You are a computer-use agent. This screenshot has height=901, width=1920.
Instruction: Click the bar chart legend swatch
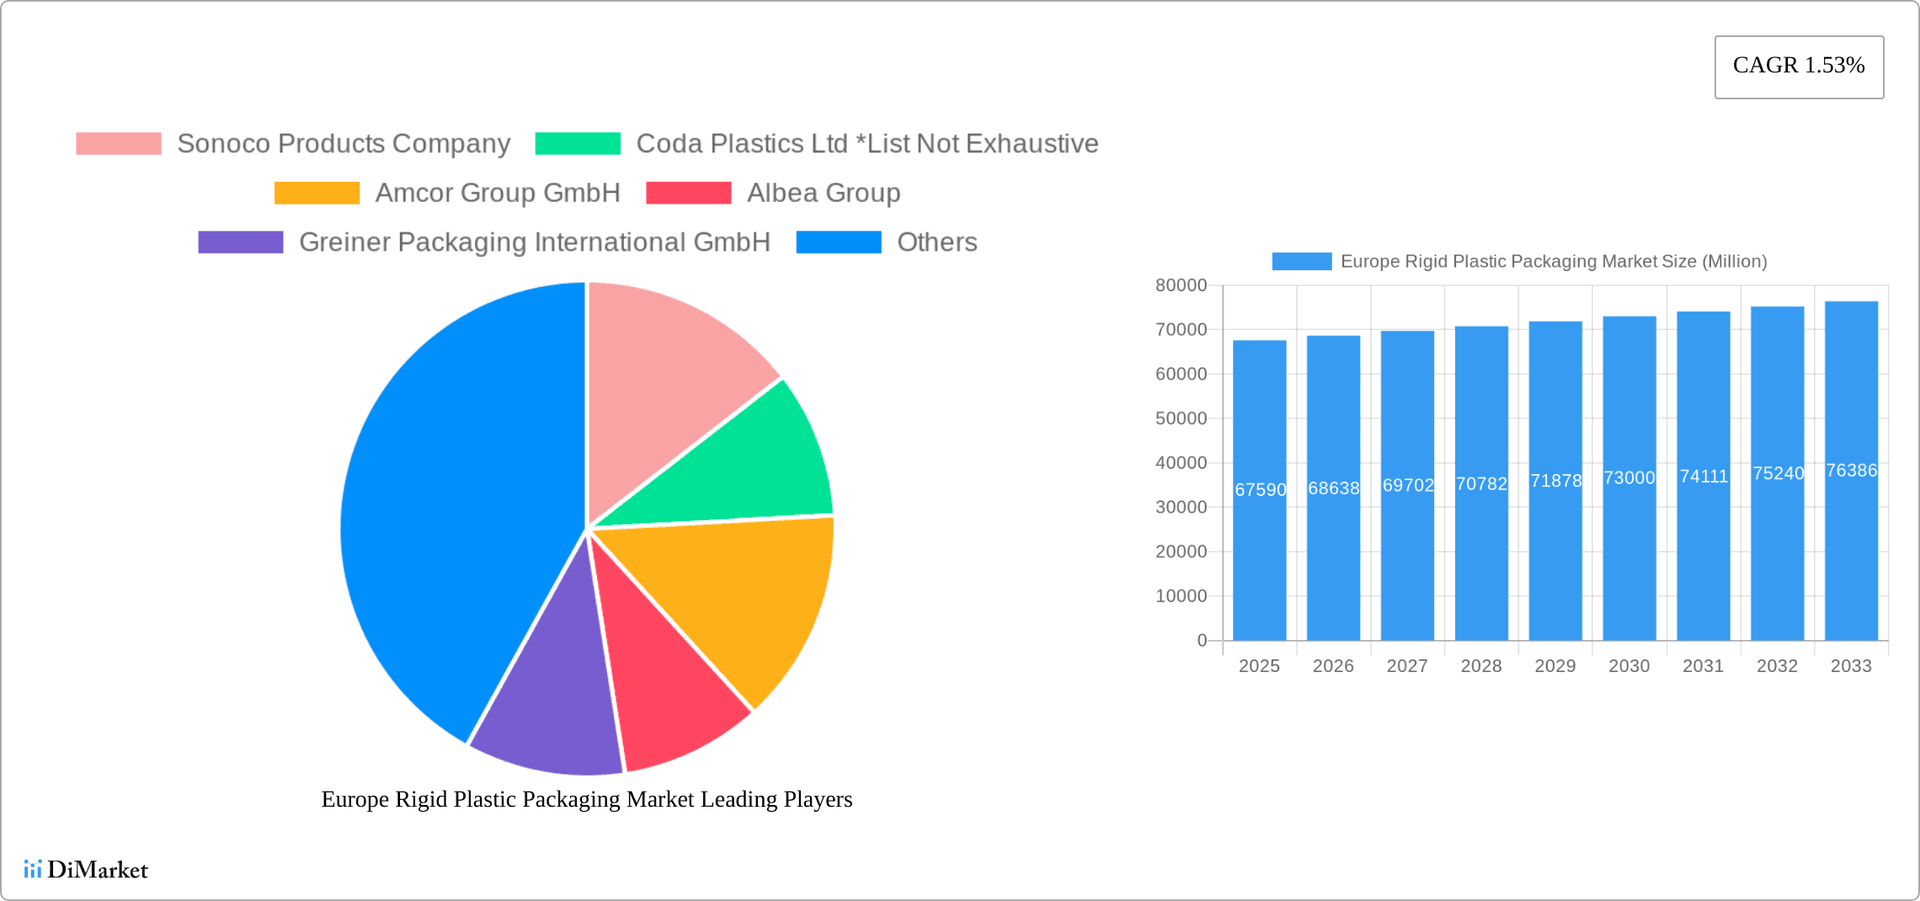[x=1301, y=260]
